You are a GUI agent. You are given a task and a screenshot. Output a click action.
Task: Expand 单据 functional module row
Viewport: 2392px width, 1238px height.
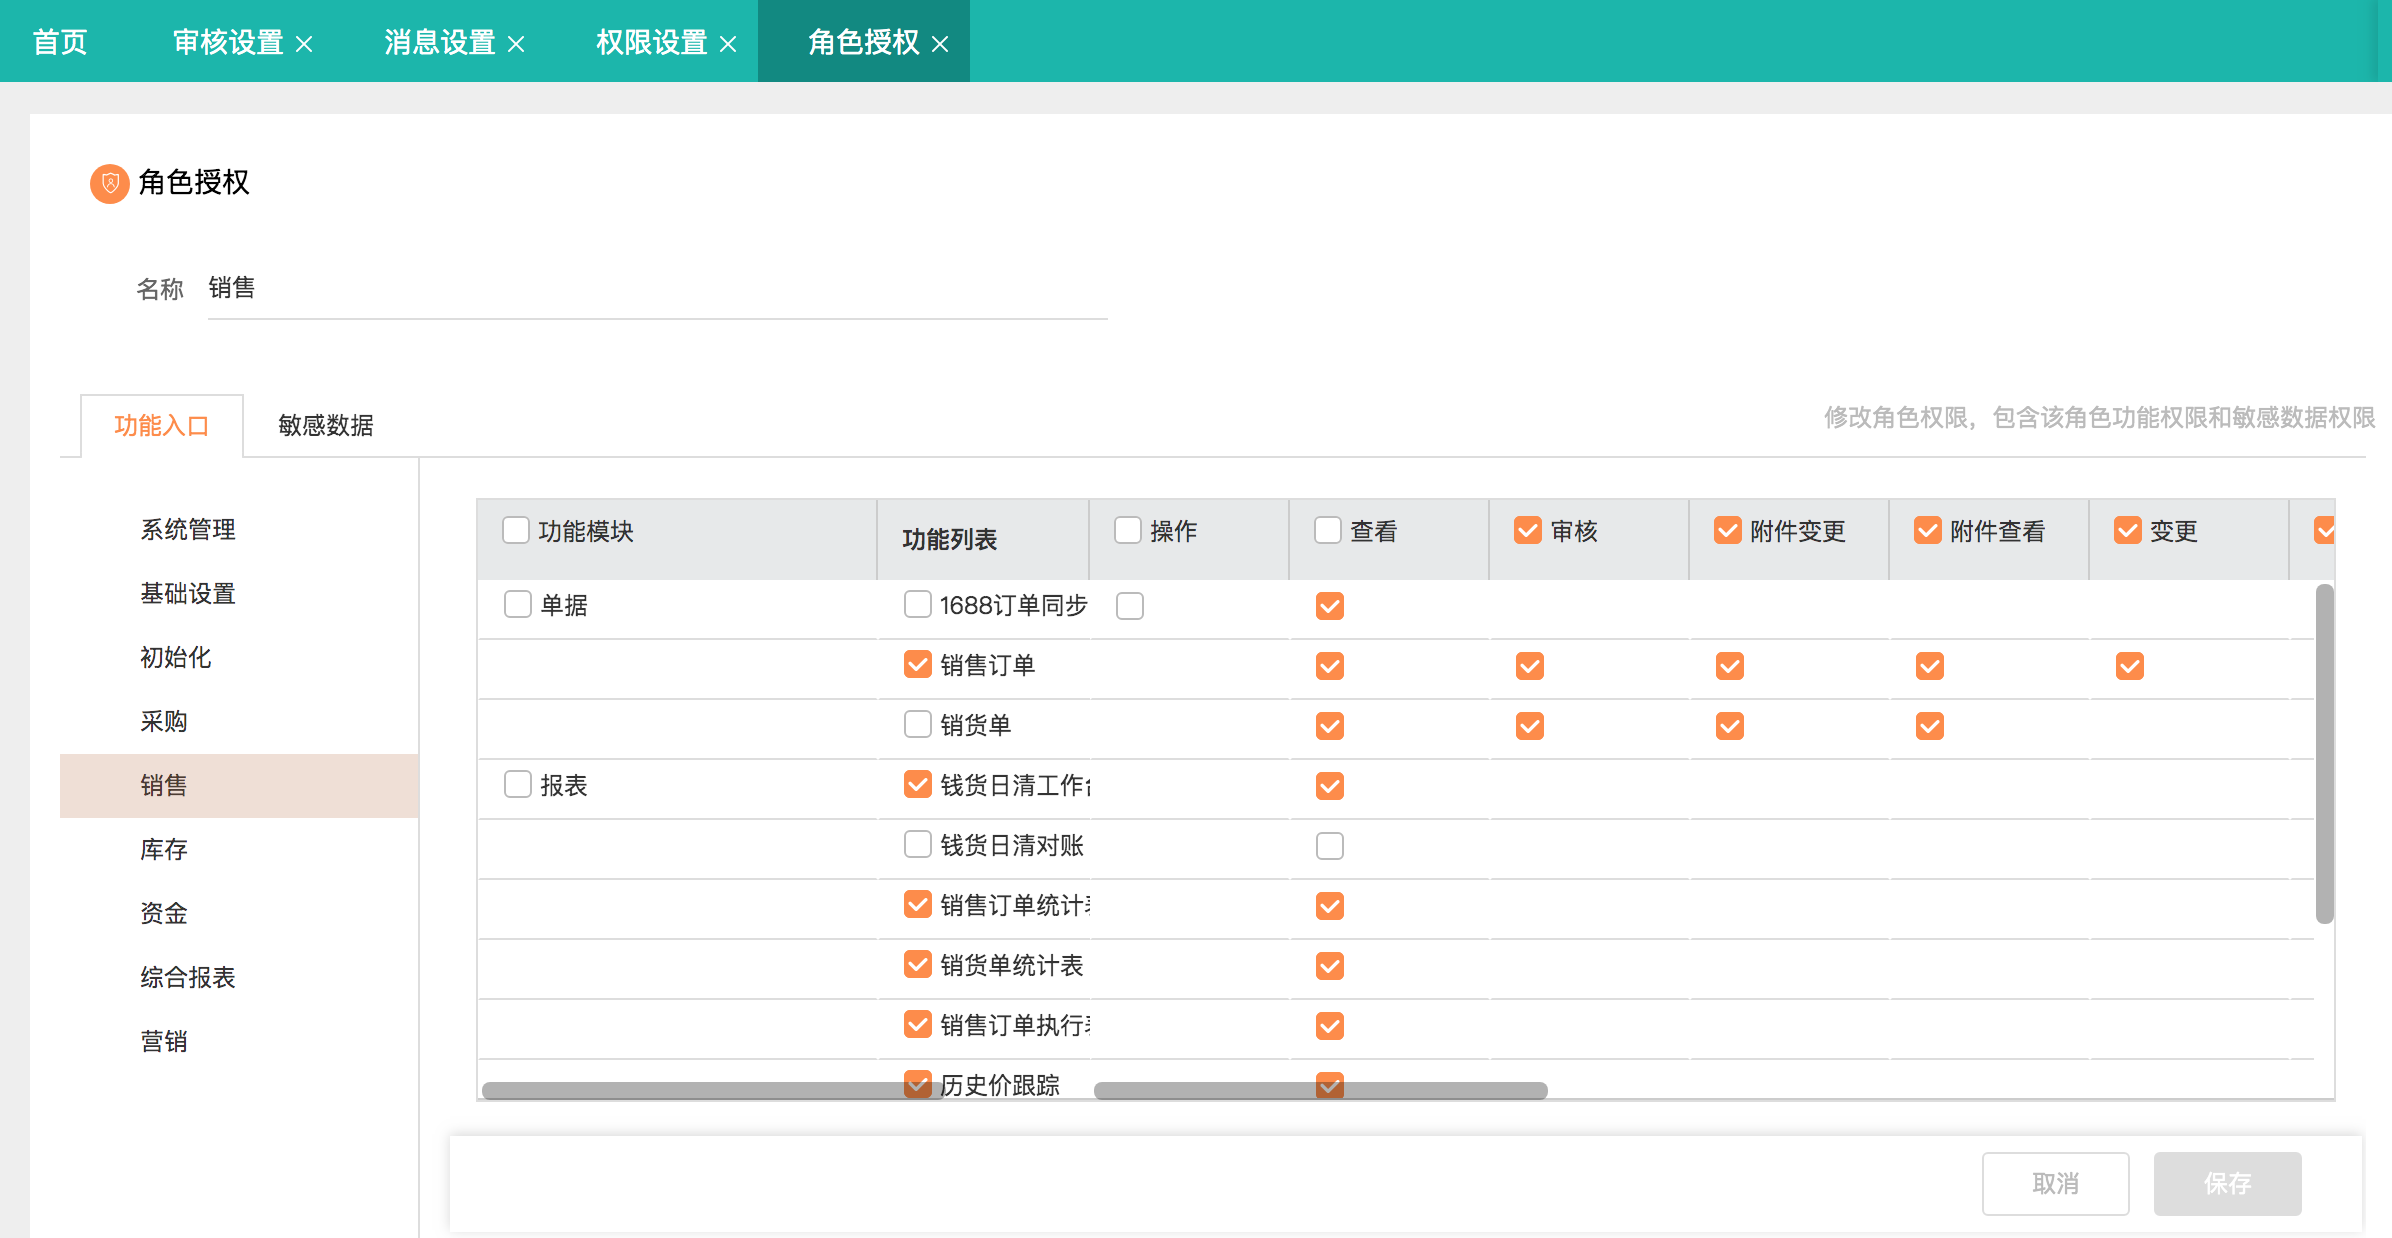pyautogui.click(x=564, y=605)
